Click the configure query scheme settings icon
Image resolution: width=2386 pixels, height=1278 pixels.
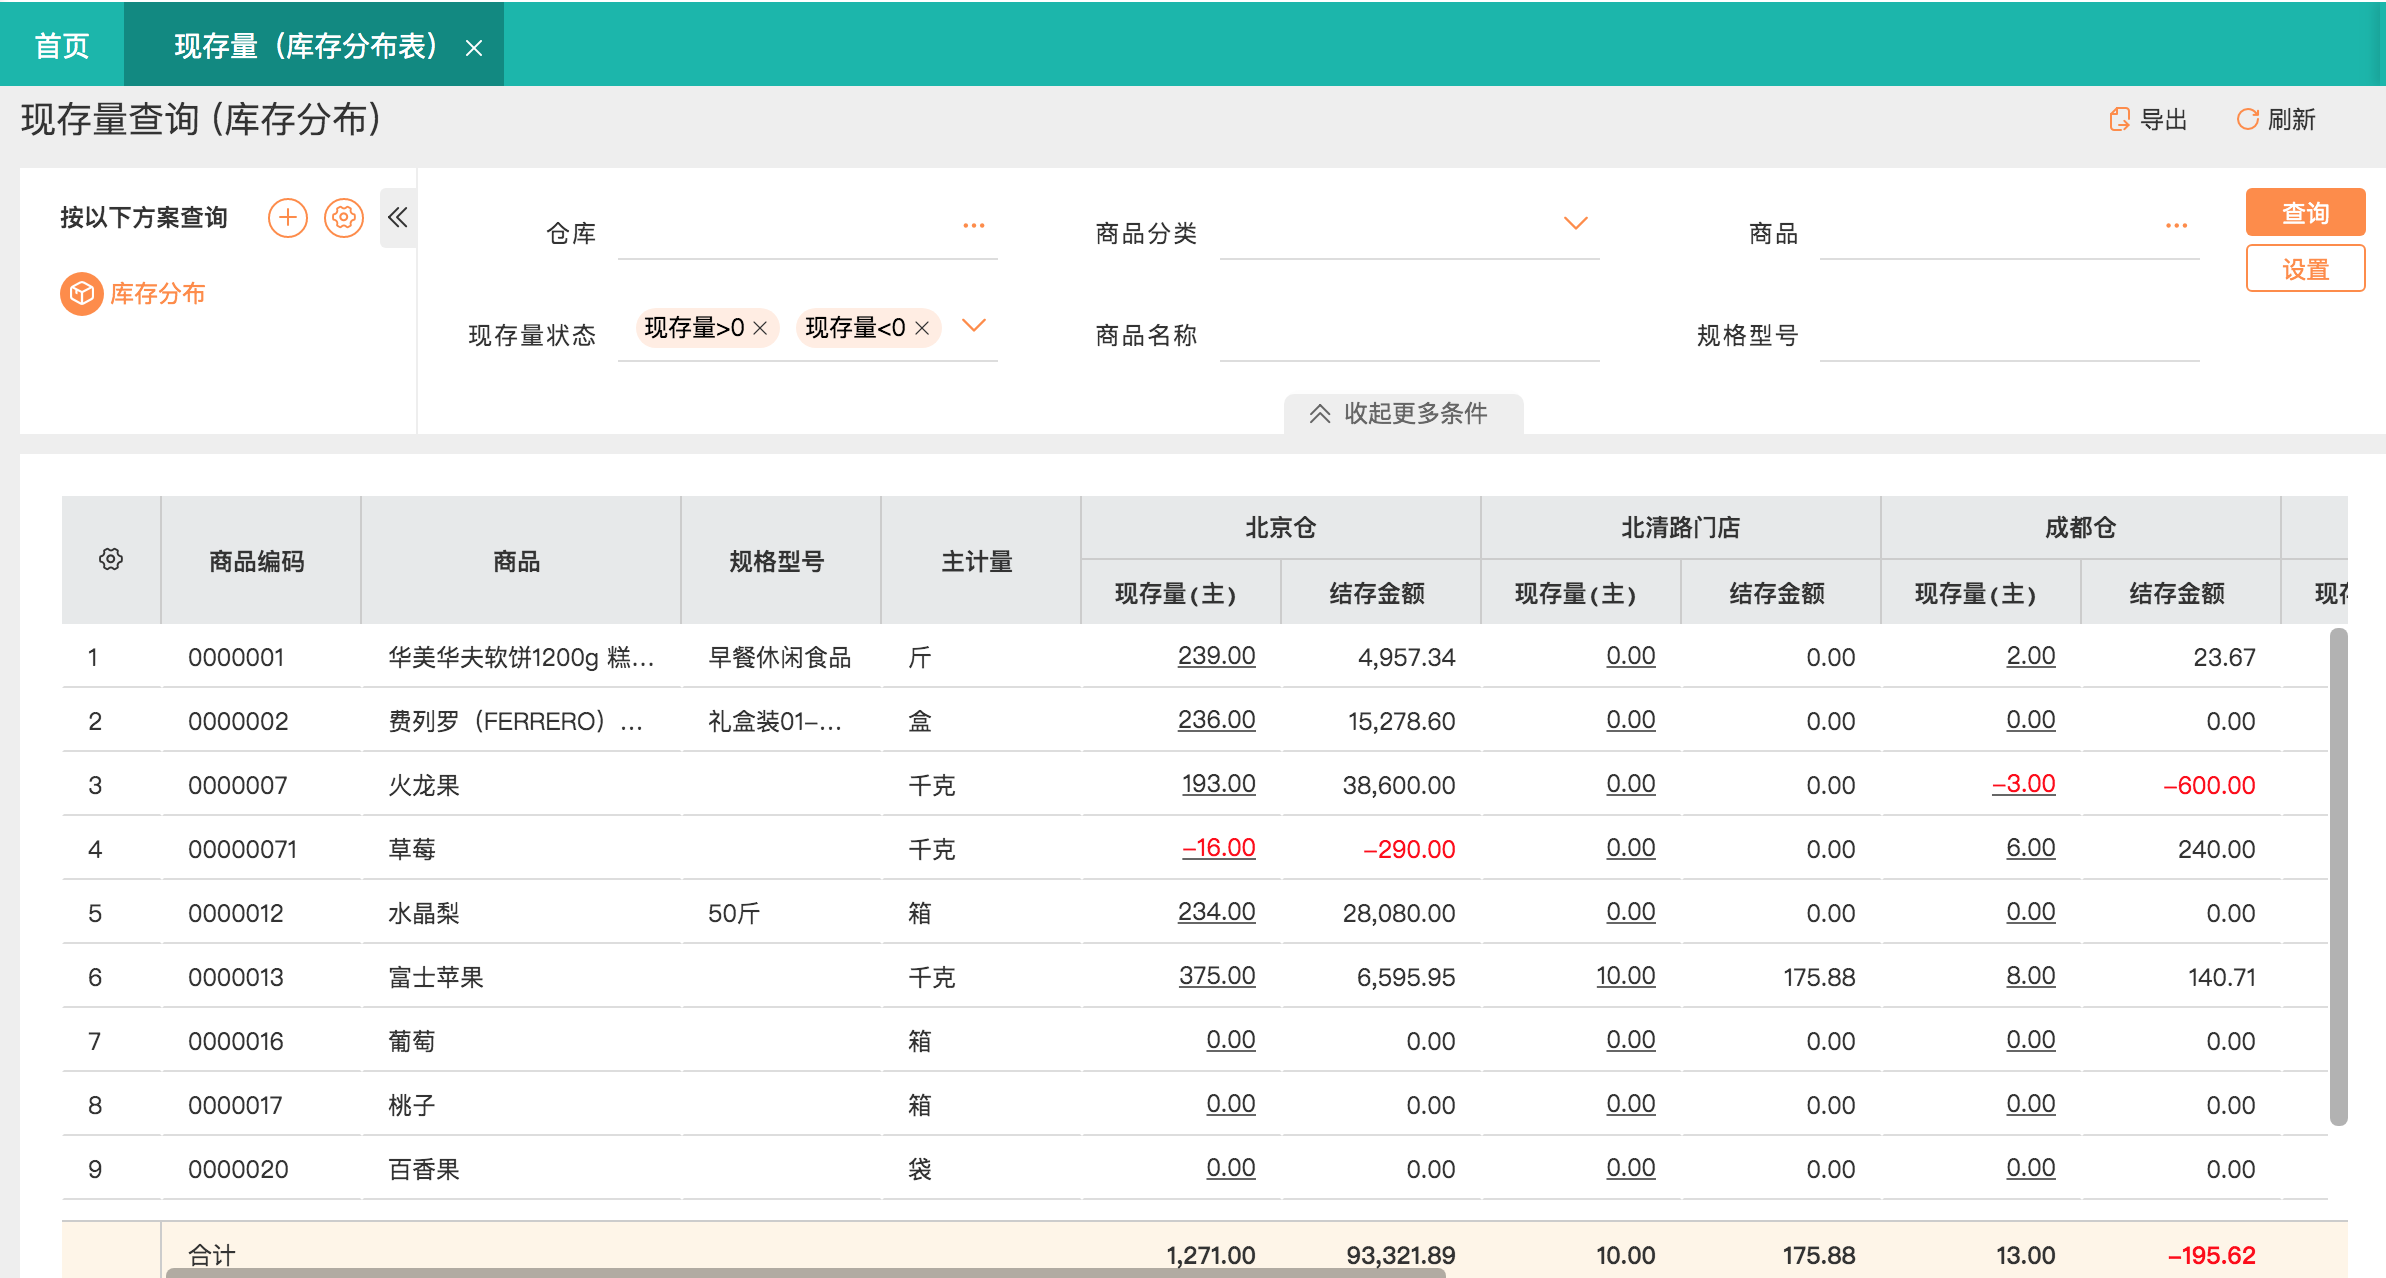click(x=342, y=219)
